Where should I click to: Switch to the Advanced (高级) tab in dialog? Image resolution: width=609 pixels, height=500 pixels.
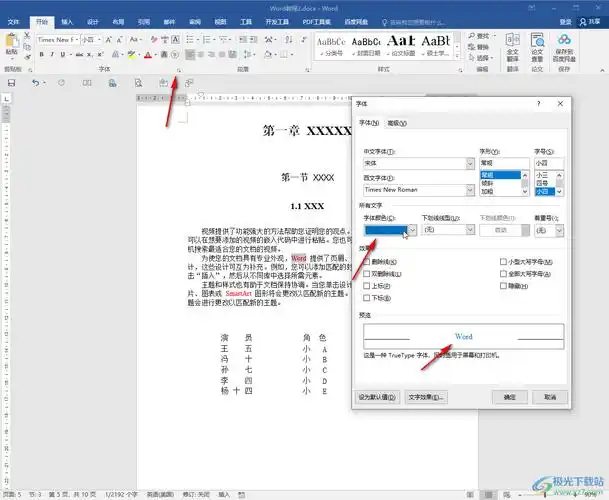394,123
